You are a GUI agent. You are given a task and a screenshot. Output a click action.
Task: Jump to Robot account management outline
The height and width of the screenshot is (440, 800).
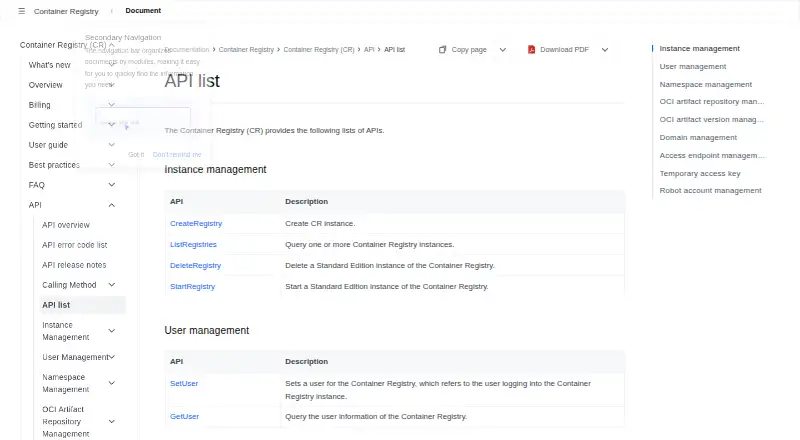(710, 190)
